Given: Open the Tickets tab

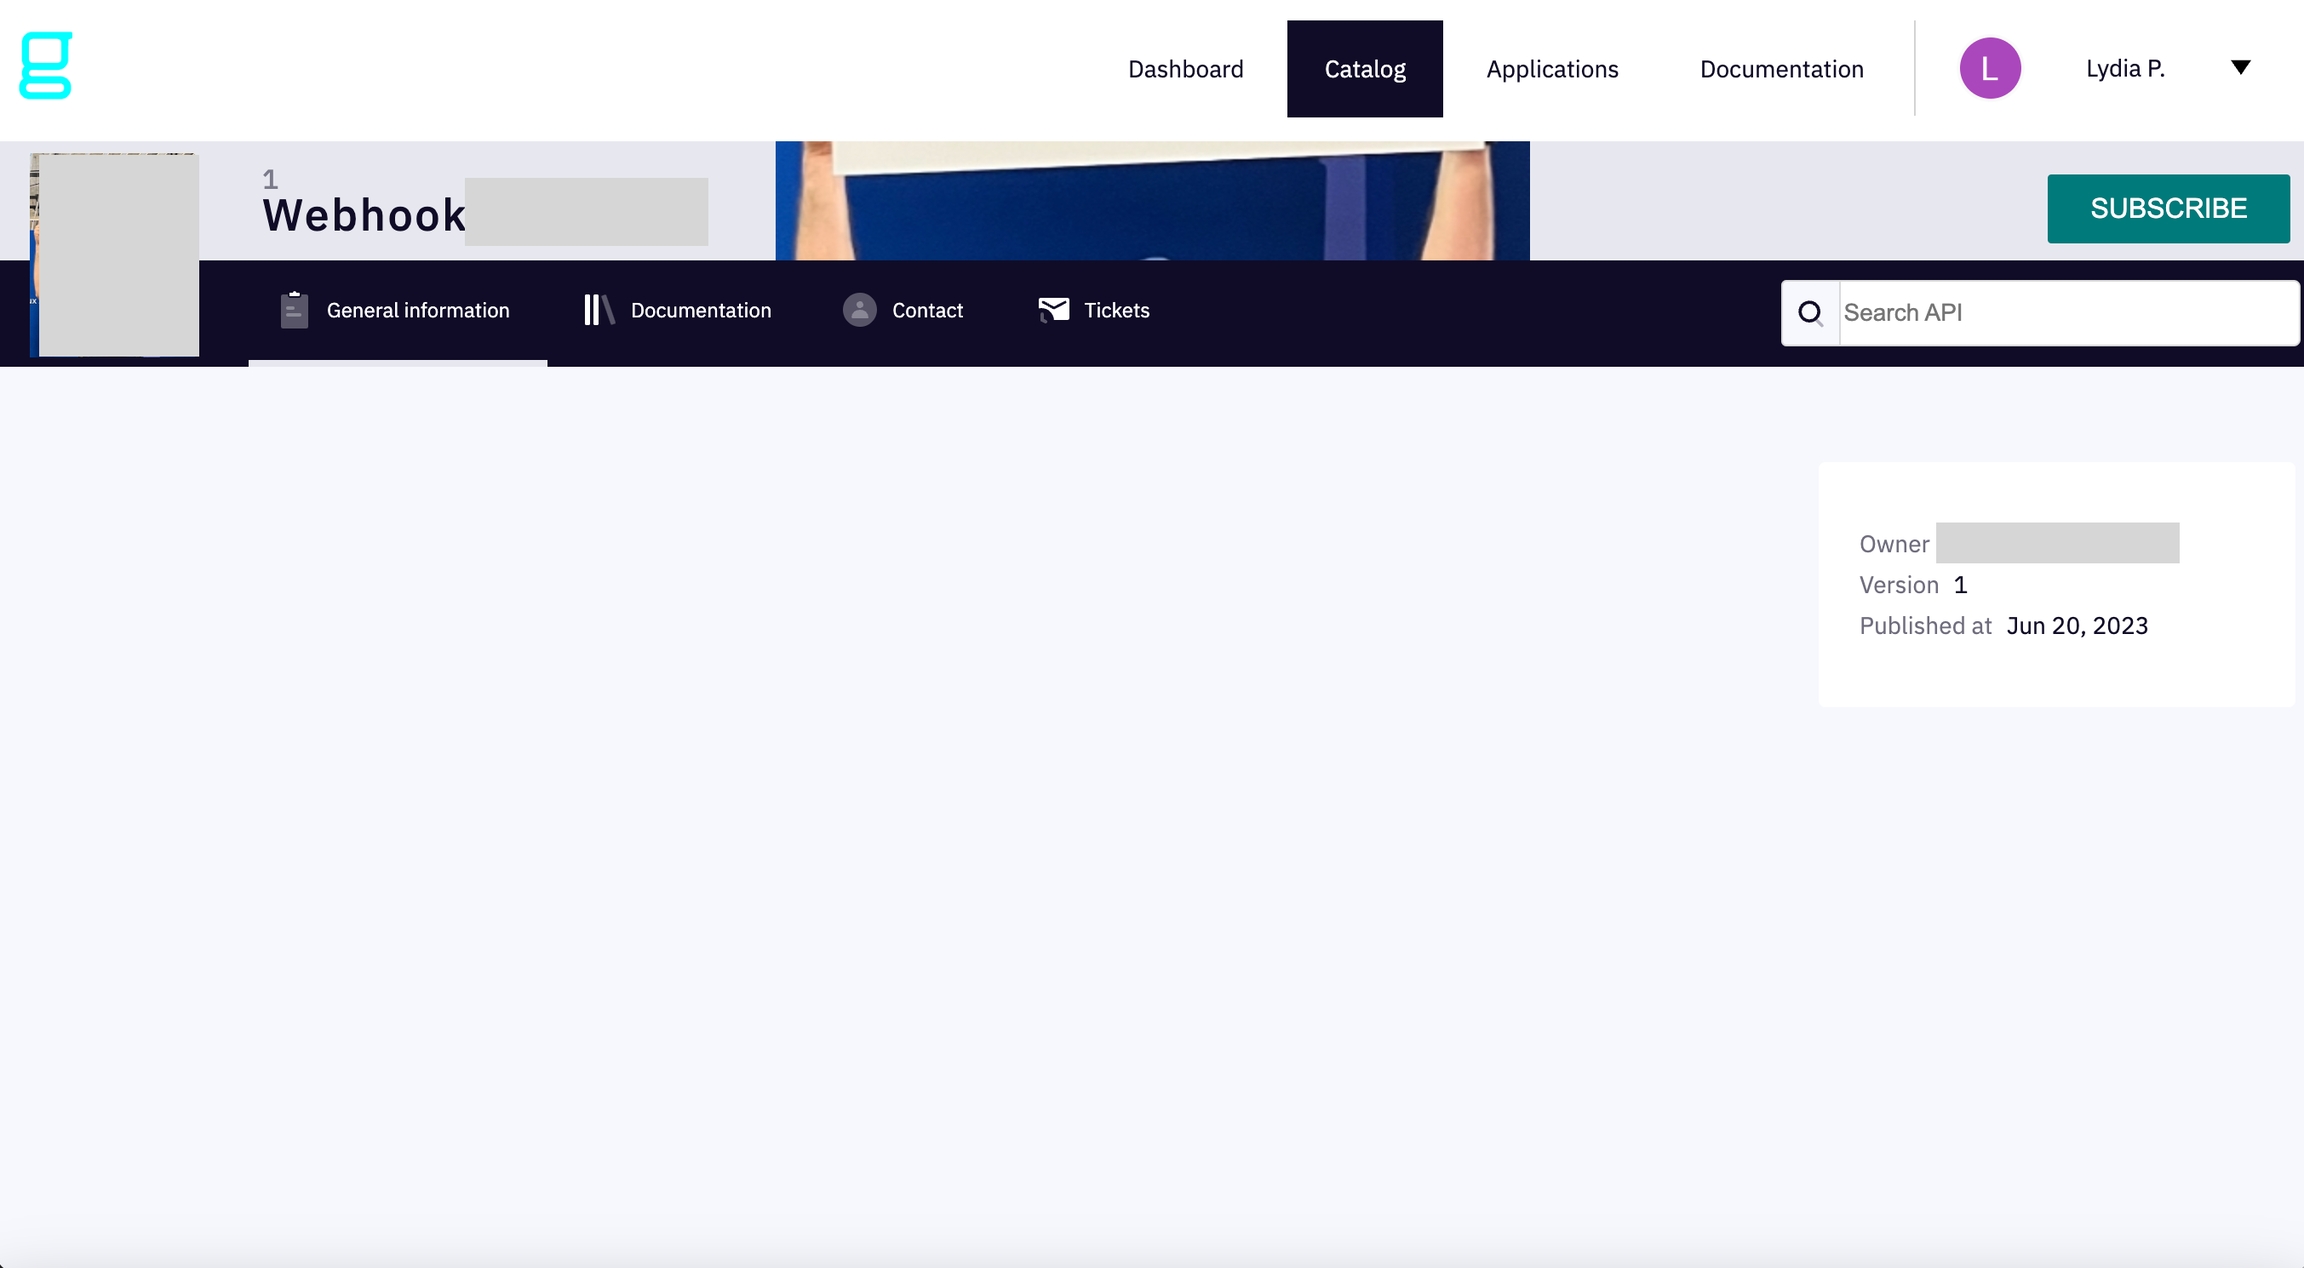Looking at the screenshot, I should (1116, 311).
